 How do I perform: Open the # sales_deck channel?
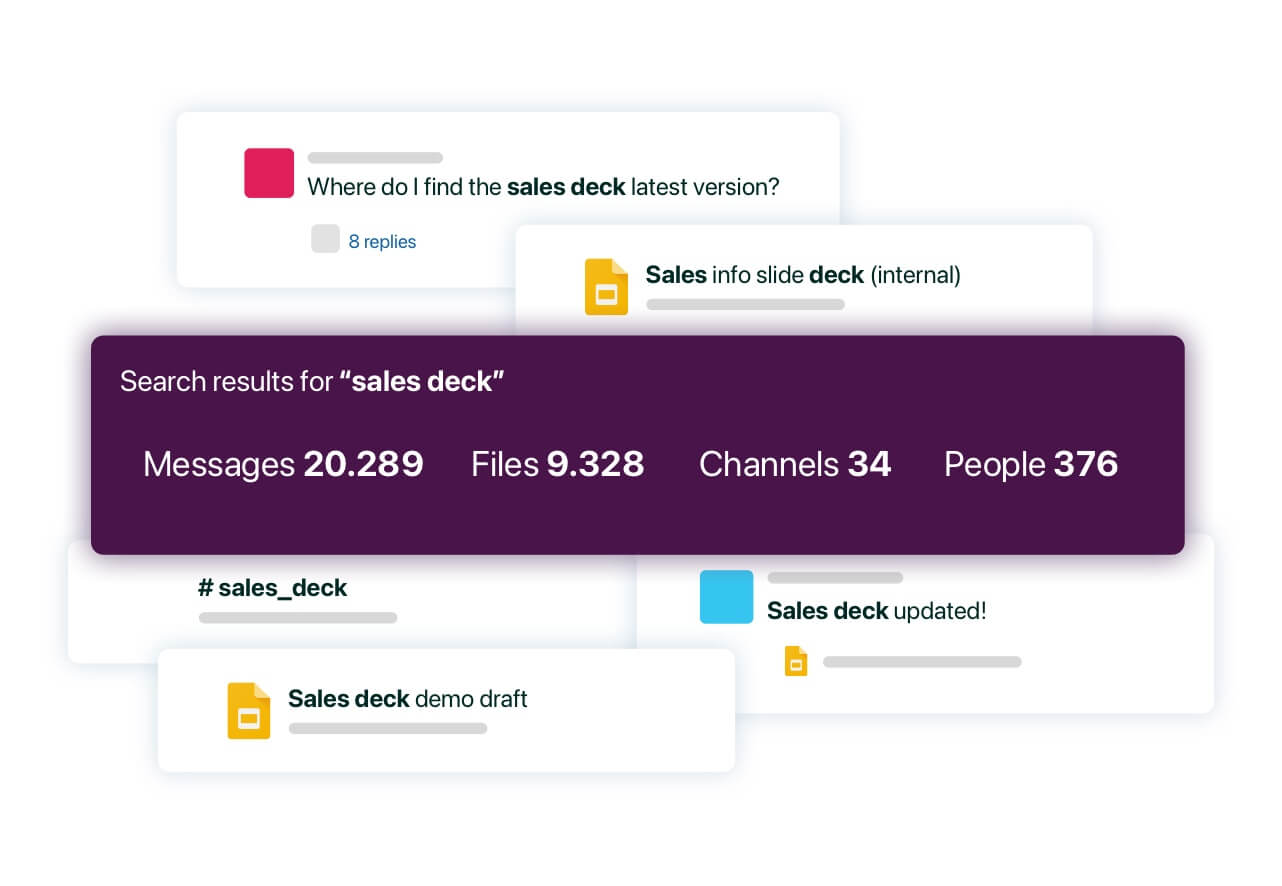[x=272, y=588]
